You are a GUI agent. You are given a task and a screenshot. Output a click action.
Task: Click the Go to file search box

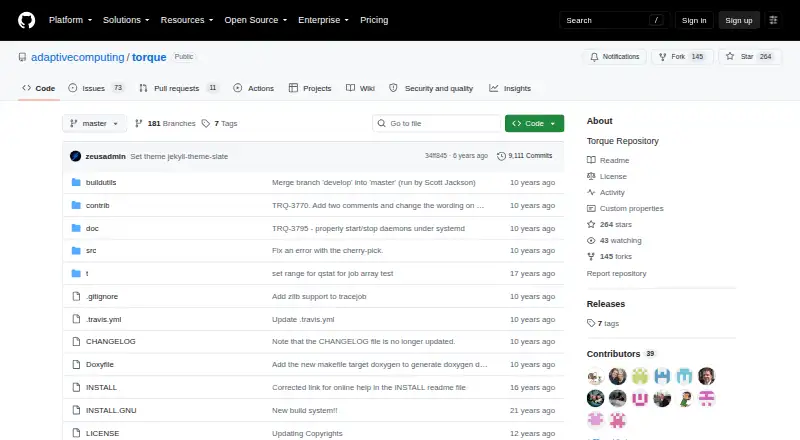437,124
